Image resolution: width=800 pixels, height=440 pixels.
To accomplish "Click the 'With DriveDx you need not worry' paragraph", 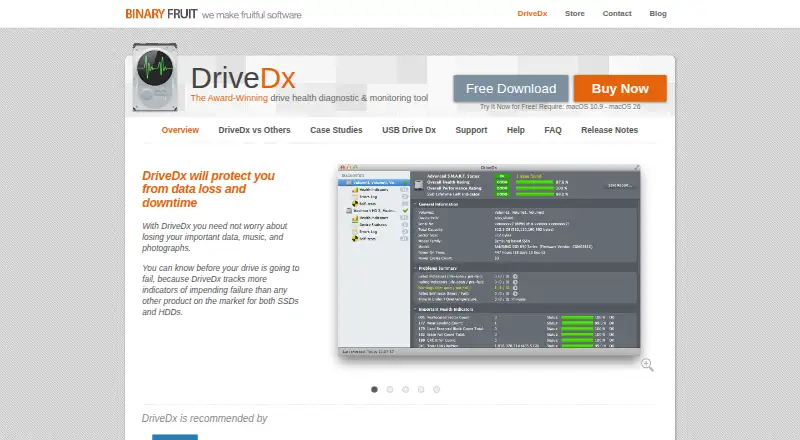I will pos(215,237).
